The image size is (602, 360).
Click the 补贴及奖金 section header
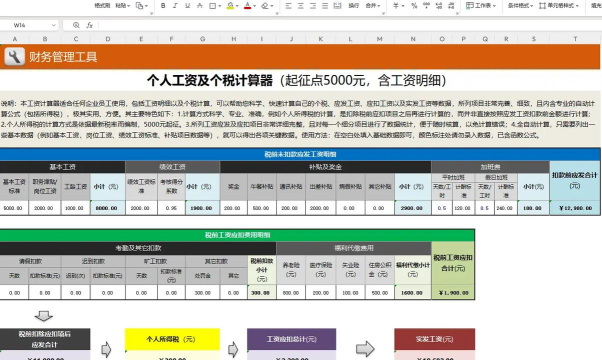coord(326,167)
